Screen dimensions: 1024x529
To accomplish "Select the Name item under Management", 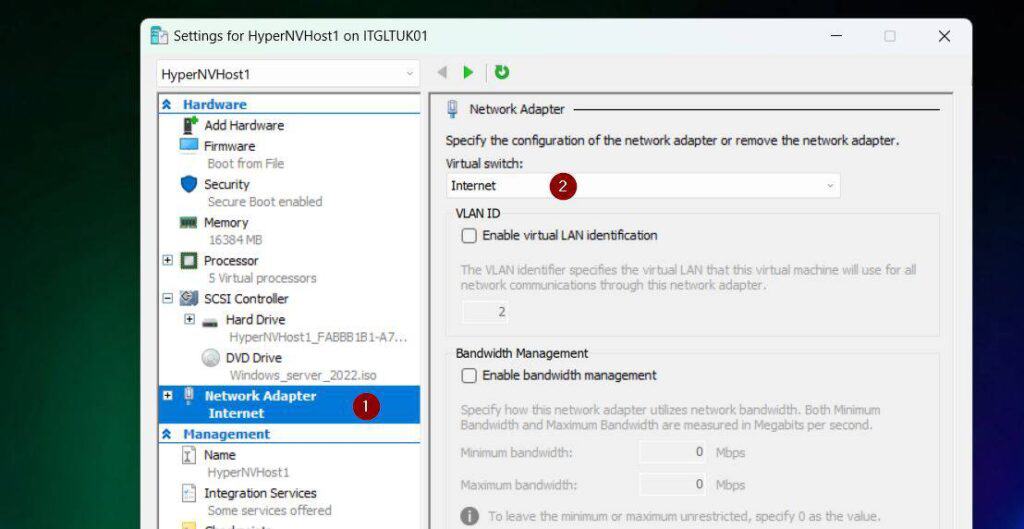I will 219,455.
